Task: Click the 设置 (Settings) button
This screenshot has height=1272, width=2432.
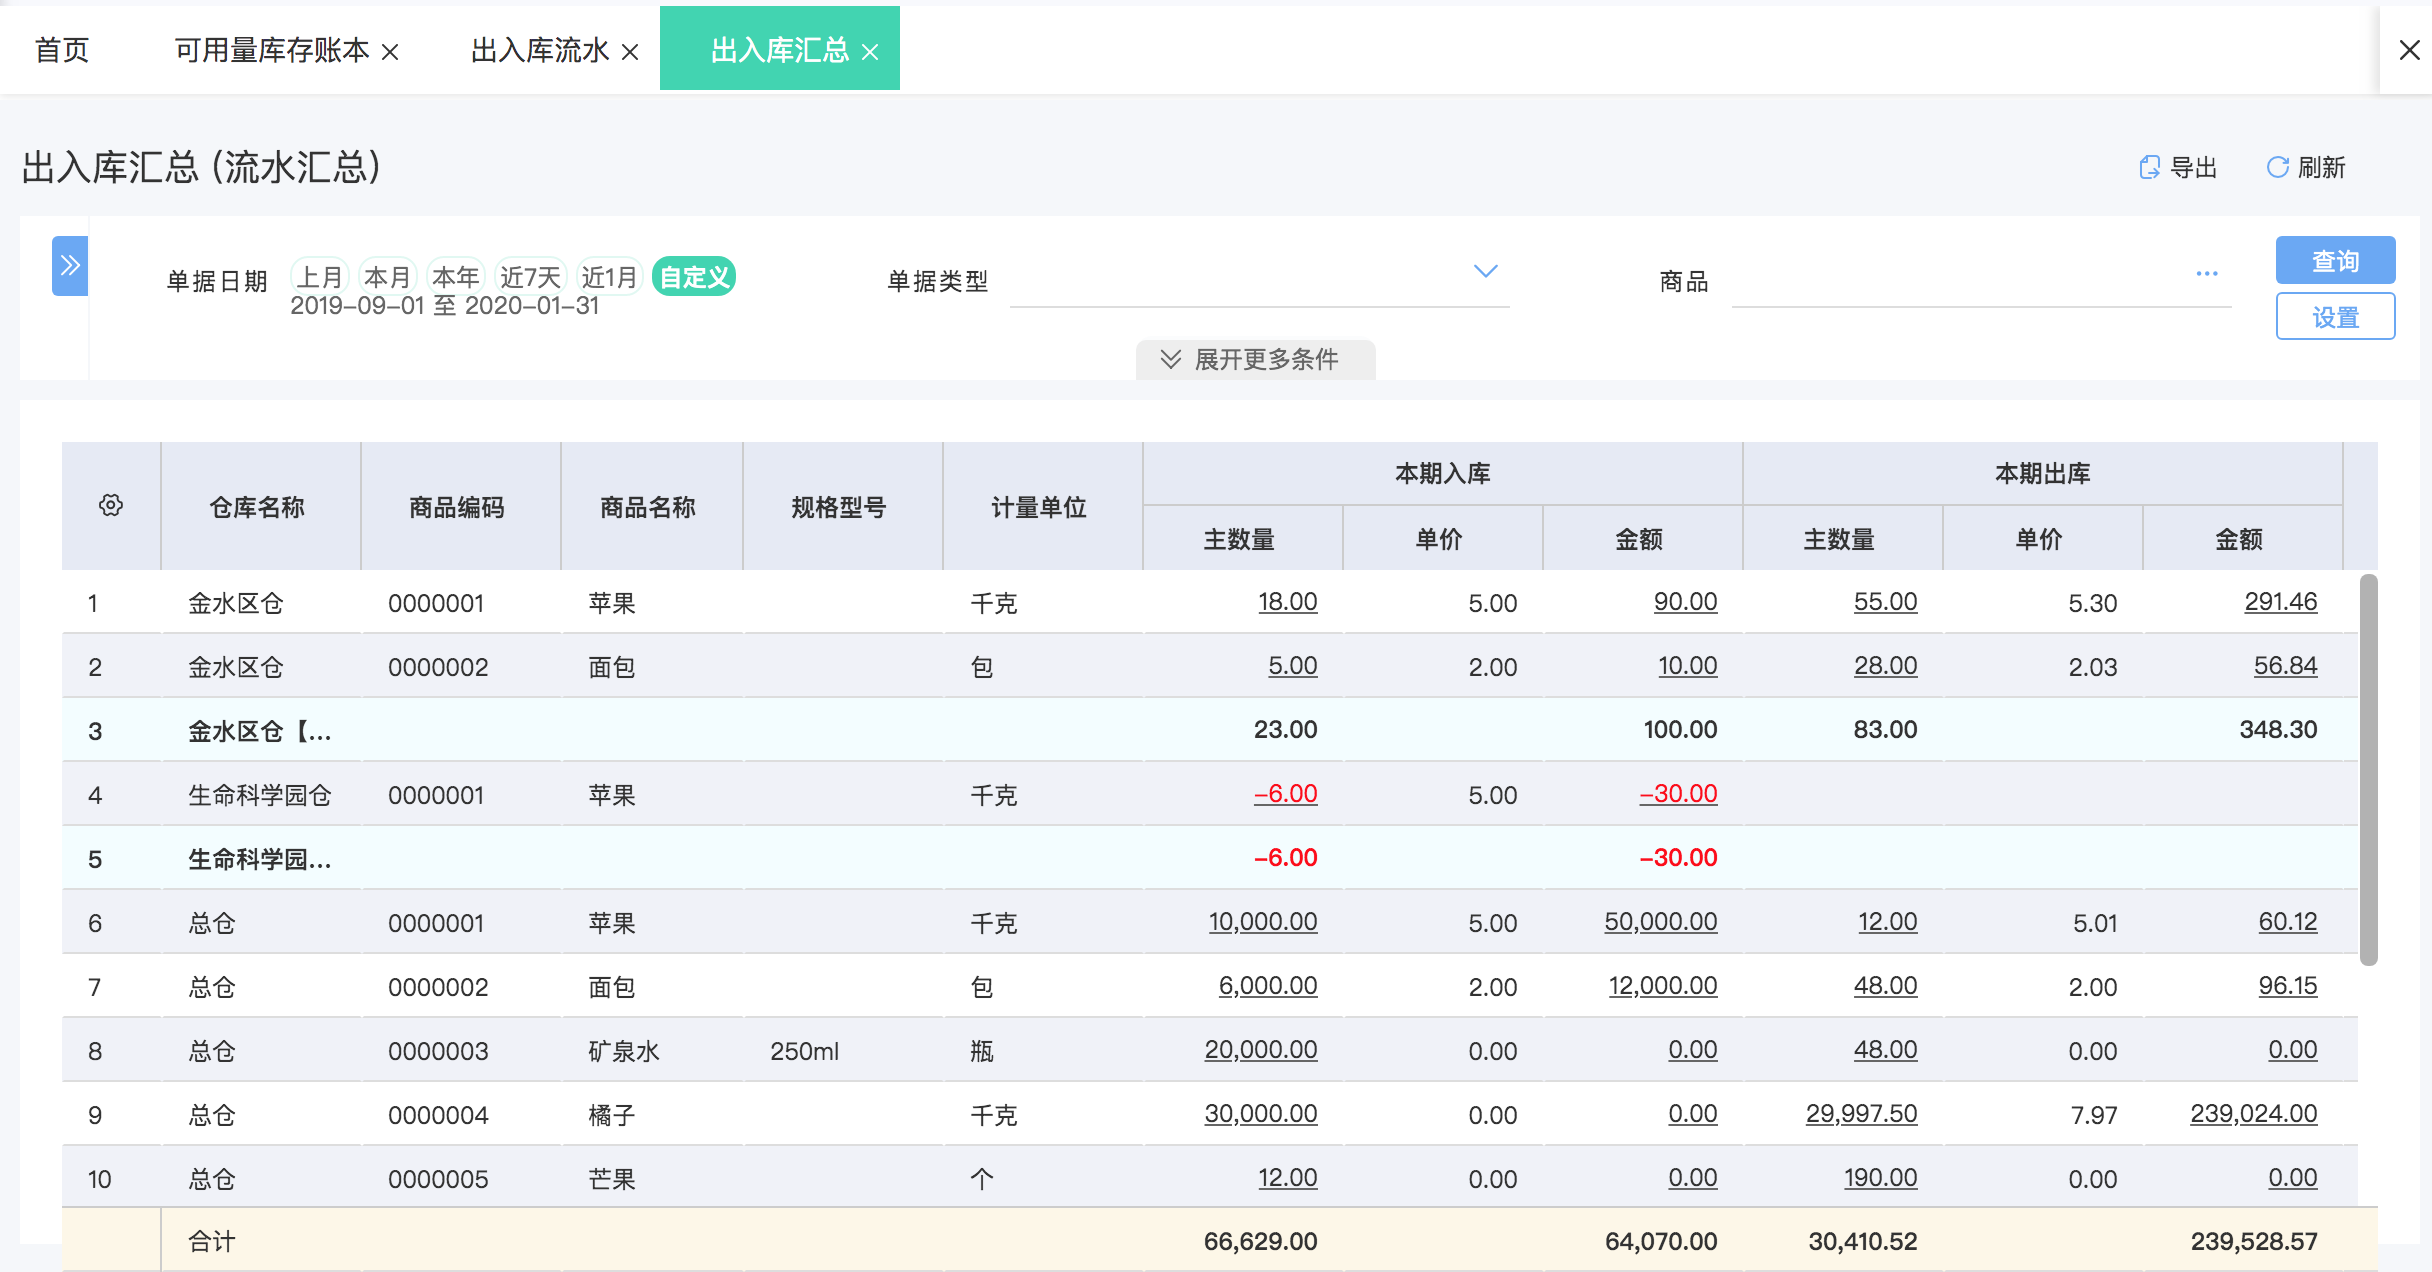Action: coord(2335,317)
